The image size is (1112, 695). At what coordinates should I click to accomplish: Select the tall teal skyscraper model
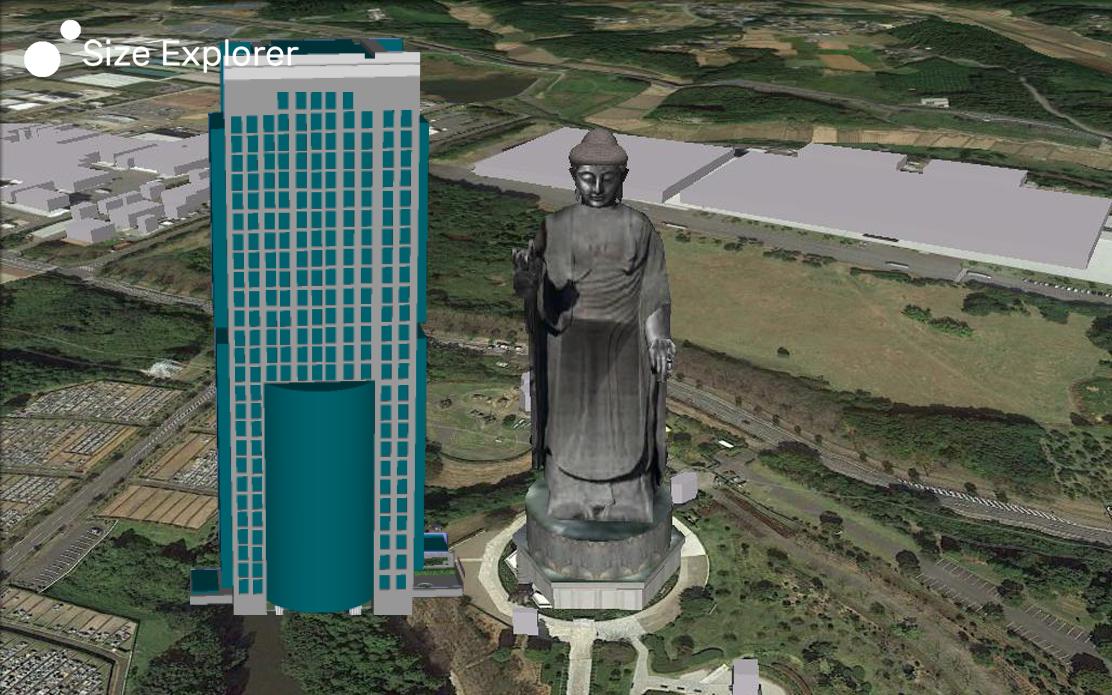point(320,250)
